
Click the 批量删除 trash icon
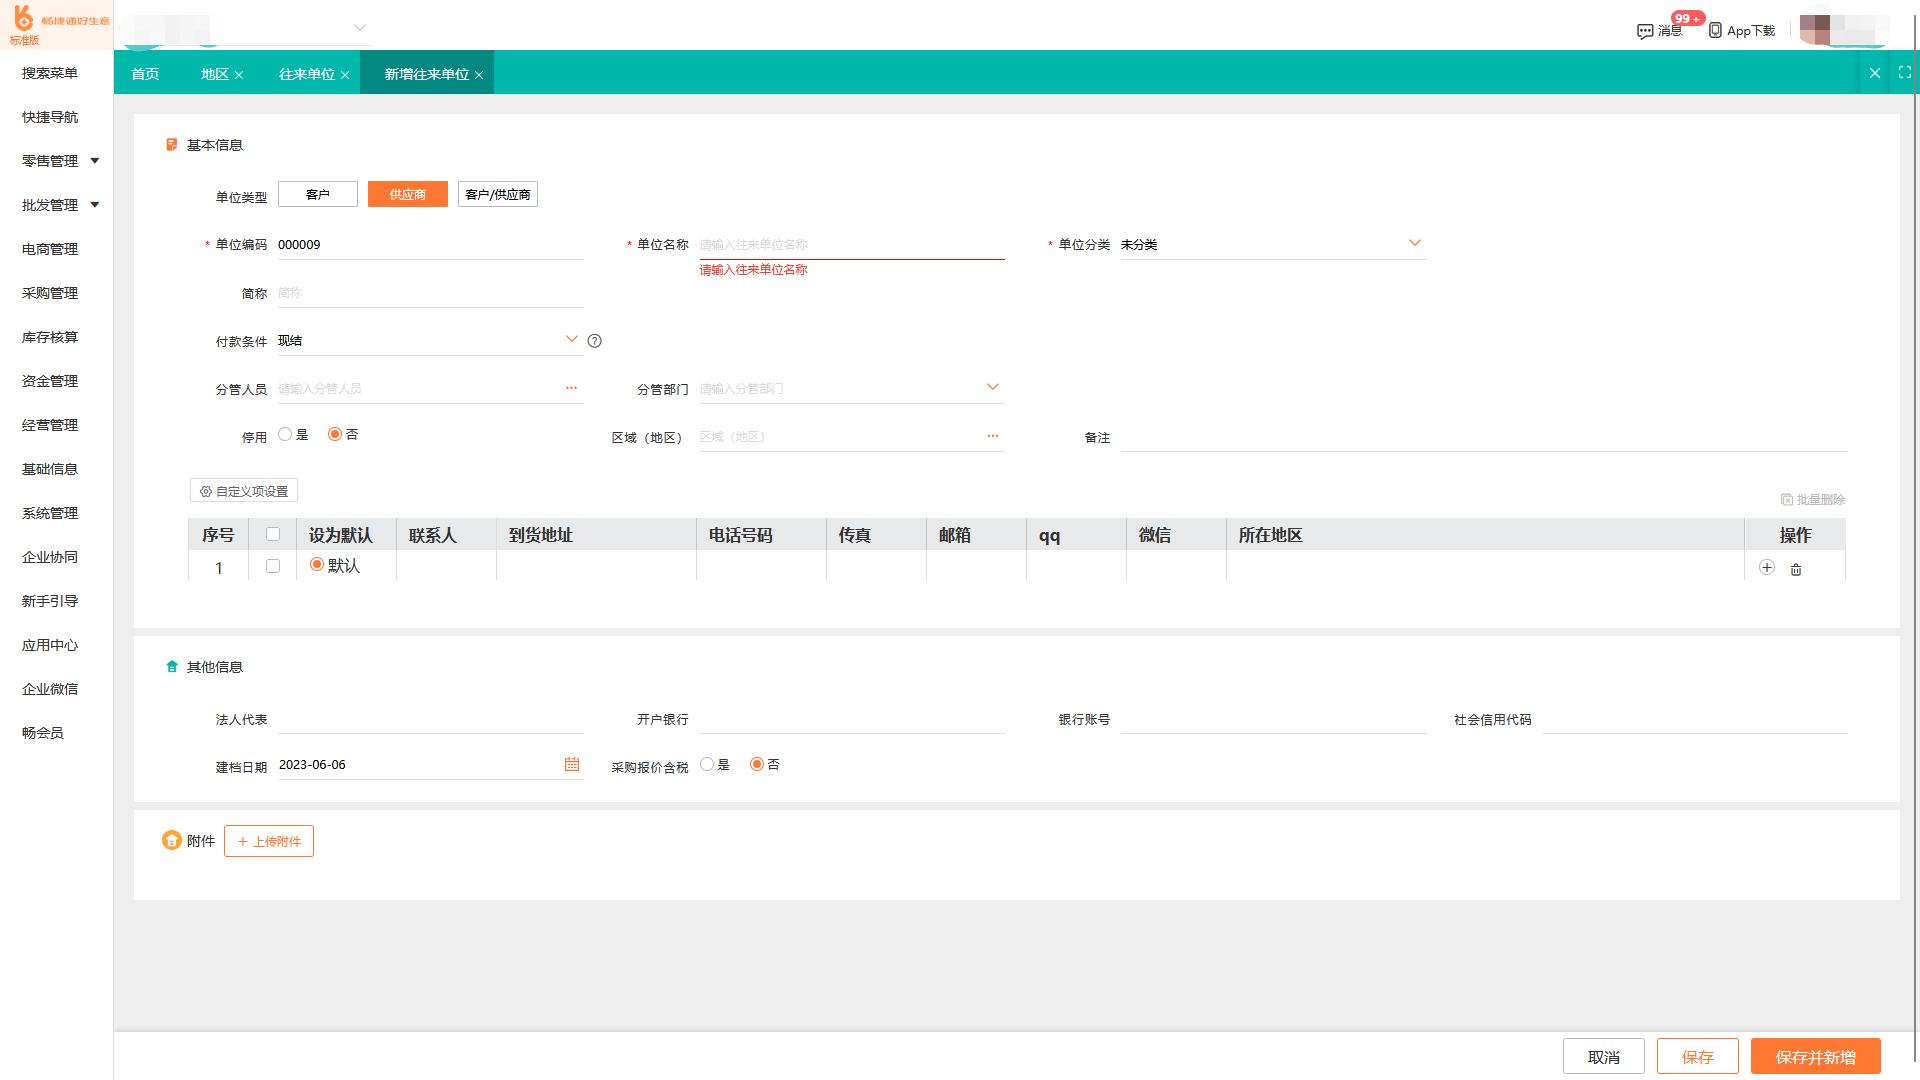point(1782,498)
